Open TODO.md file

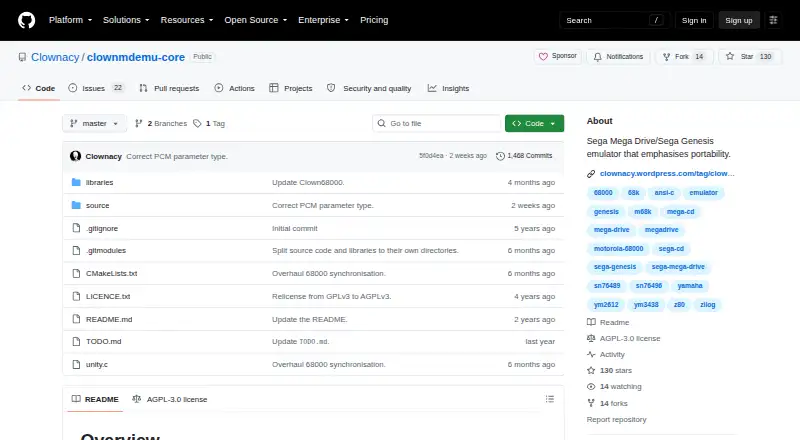point(104,341)
